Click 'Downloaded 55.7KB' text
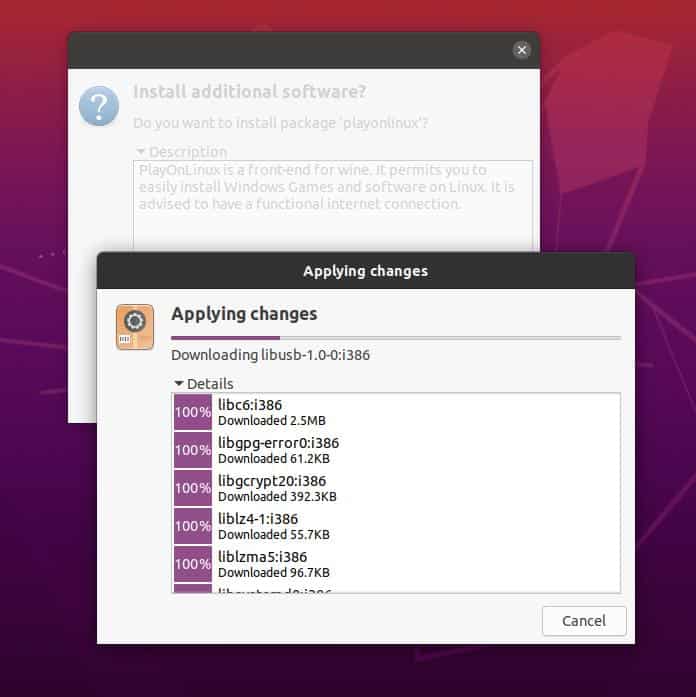Image resolution: width=696 pixels, height=697 pixels. 274,534
